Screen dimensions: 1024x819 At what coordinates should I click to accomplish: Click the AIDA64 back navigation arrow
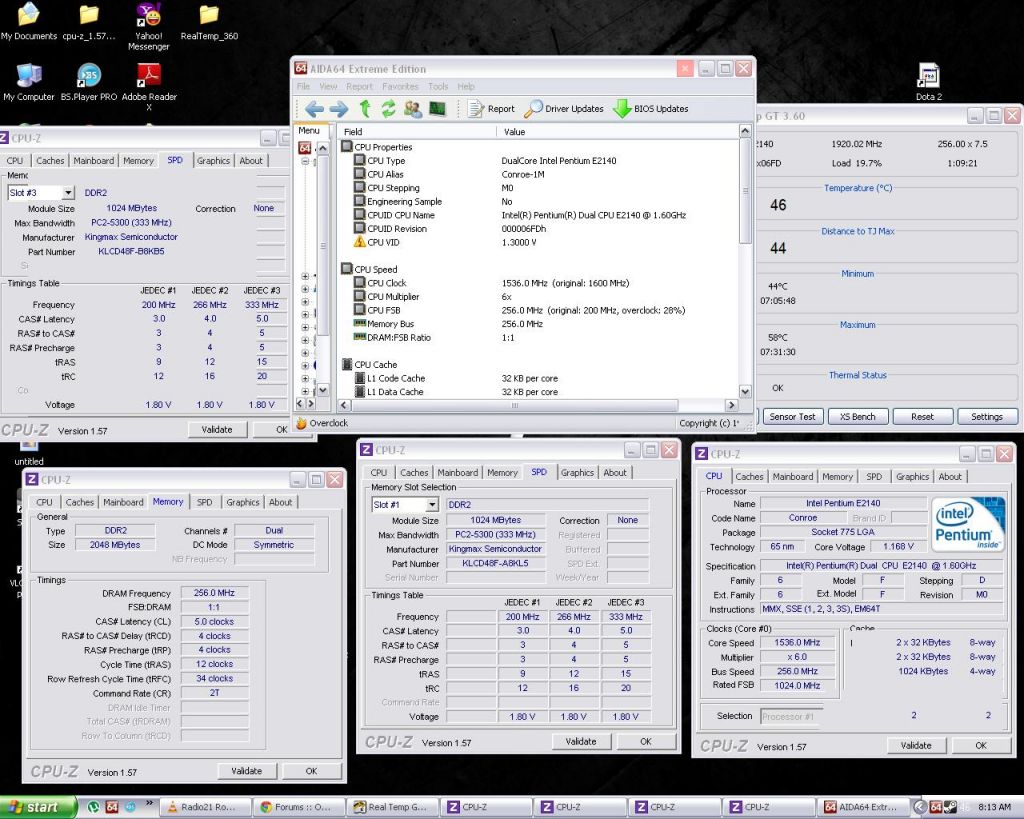[314, 109]
